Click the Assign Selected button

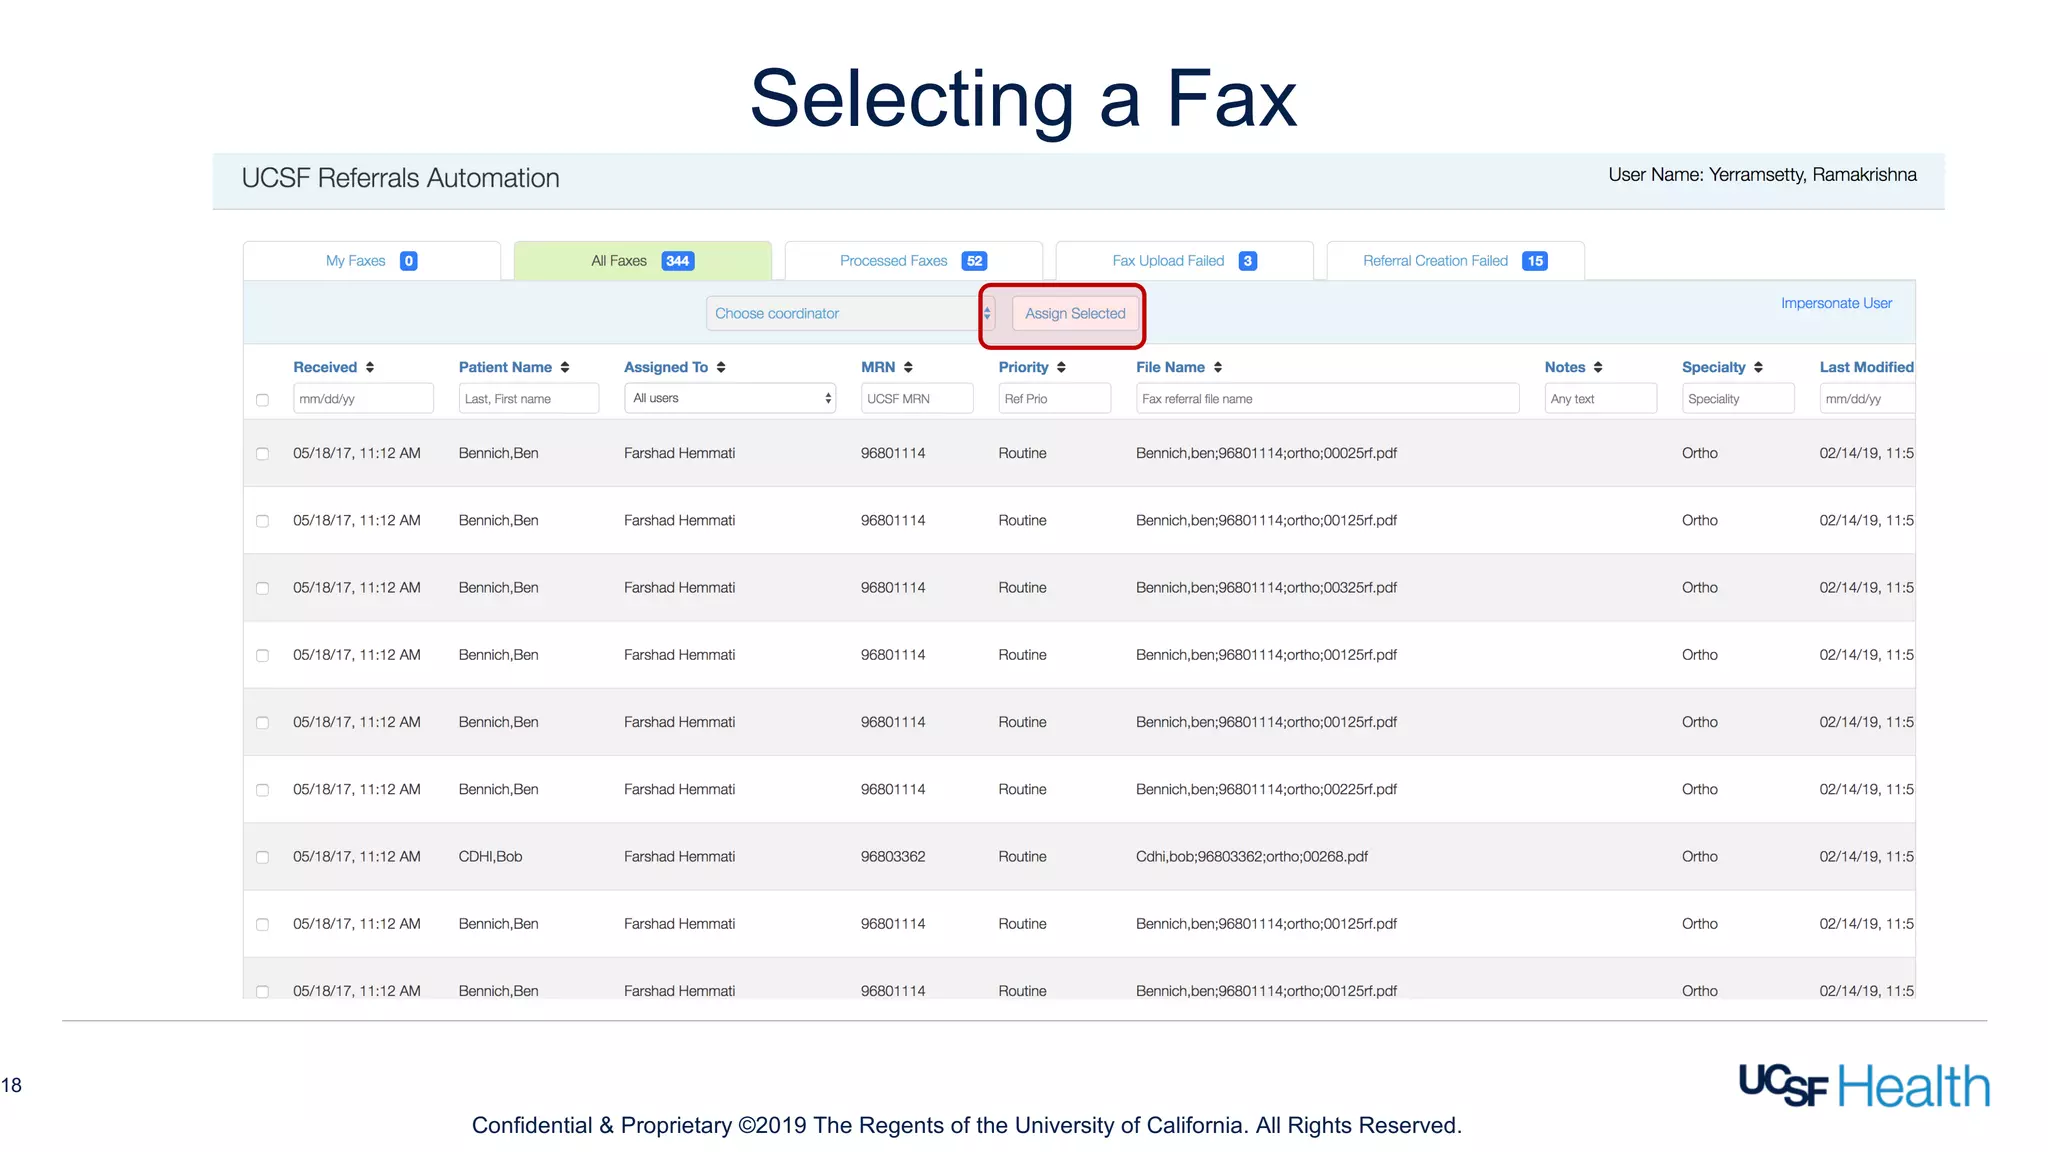click(1075, 313)
